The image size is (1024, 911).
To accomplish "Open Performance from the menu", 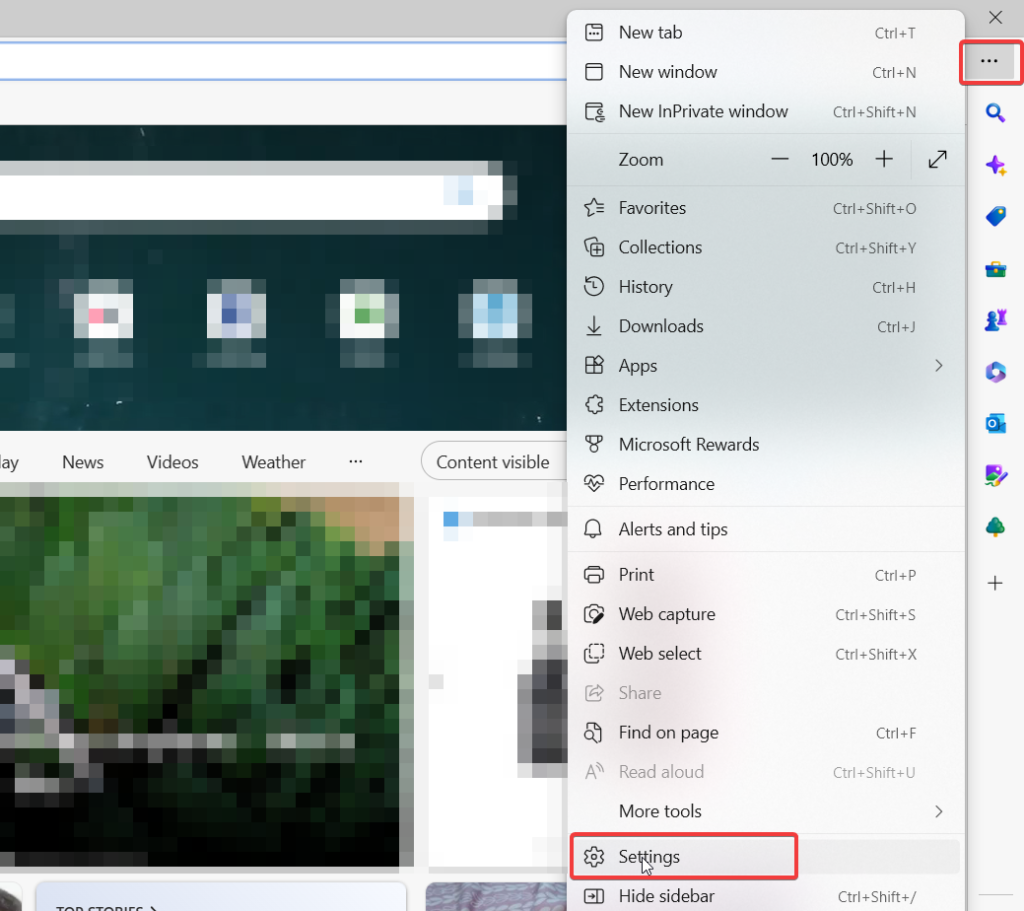I will (766, 484).
